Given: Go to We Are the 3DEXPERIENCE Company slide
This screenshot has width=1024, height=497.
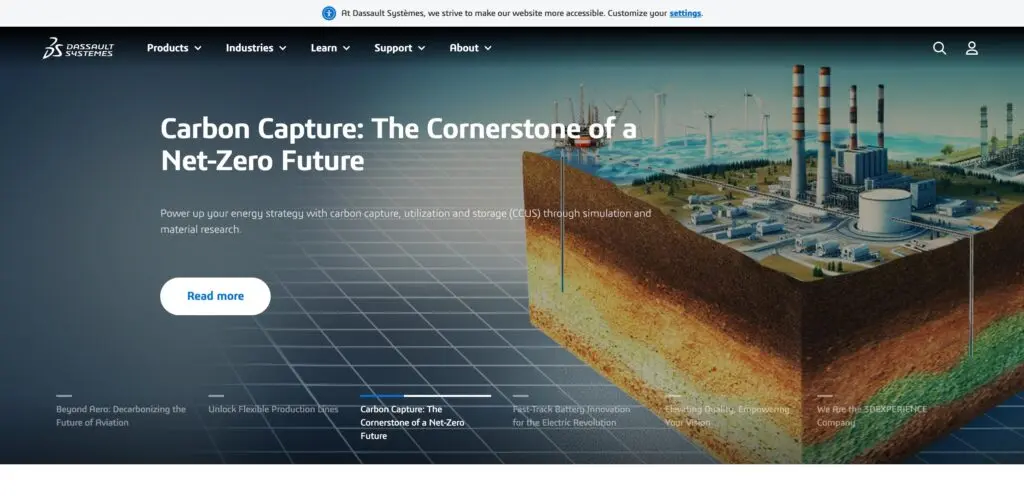Looking at the screenshot, I should (x=871, y=415).
